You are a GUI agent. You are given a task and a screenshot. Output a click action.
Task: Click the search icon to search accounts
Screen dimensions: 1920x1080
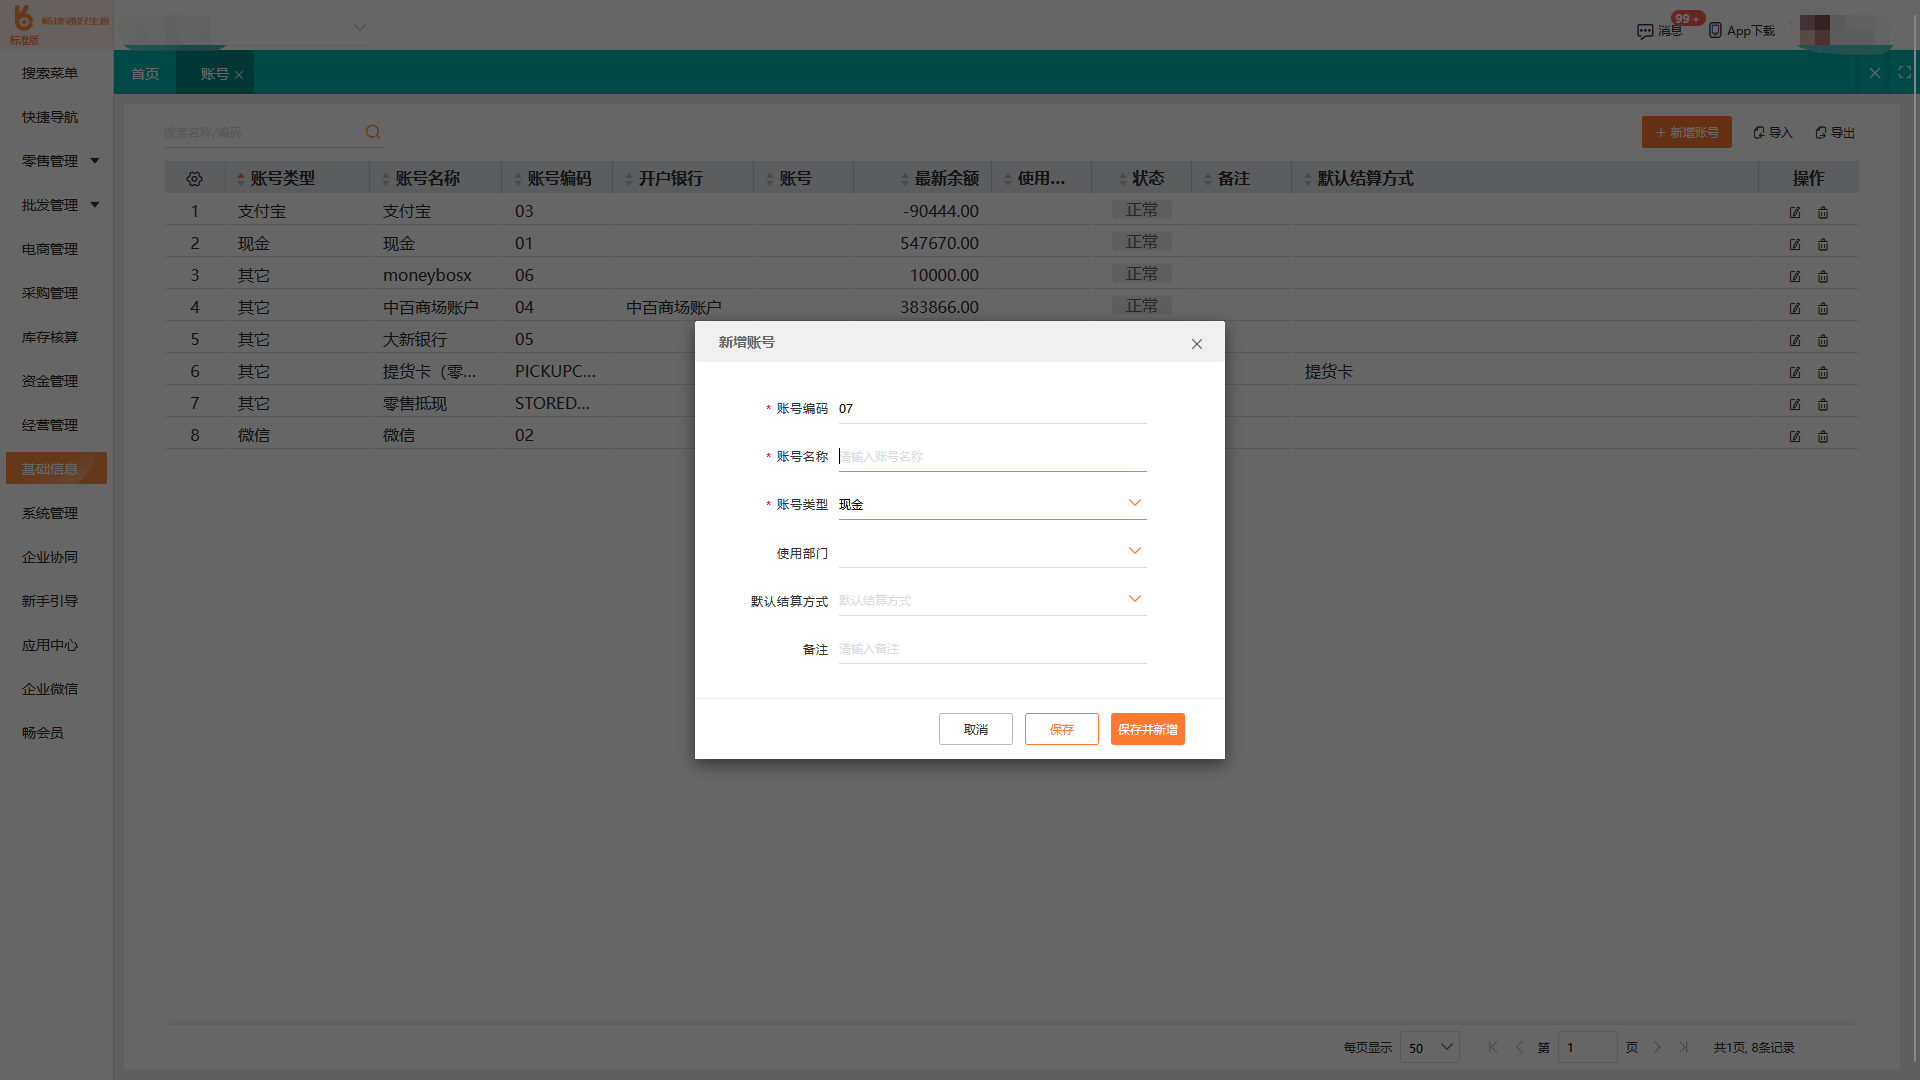click(373, 131)
